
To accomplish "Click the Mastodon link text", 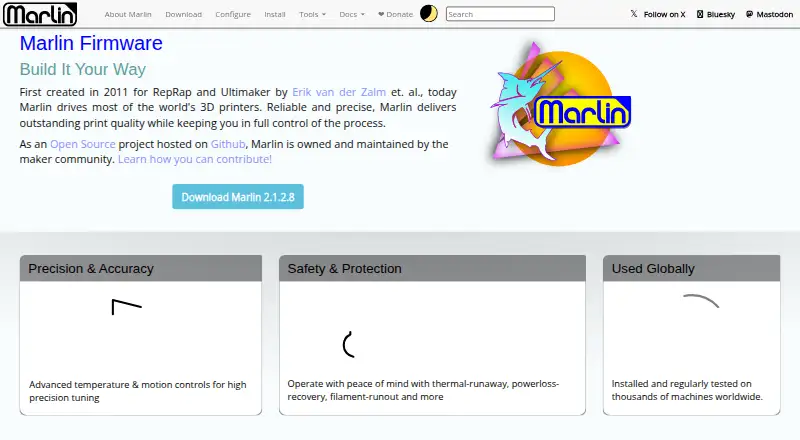I will [x=774, y=14].
